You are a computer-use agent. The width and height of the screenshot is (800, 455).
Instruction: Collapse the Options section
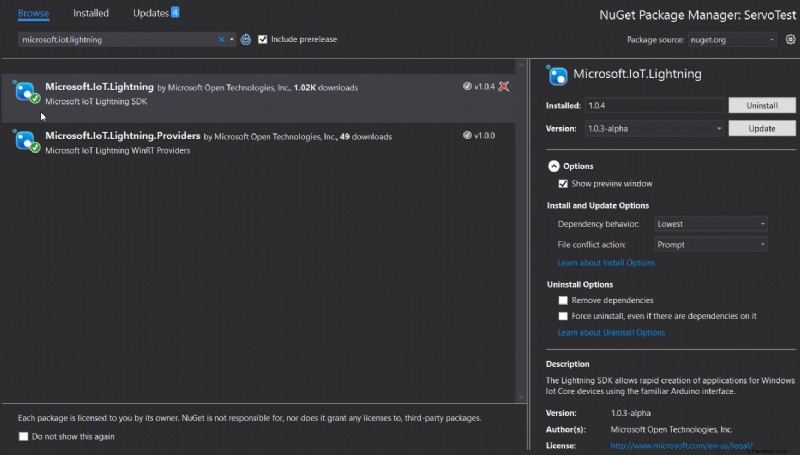[553, 166]
